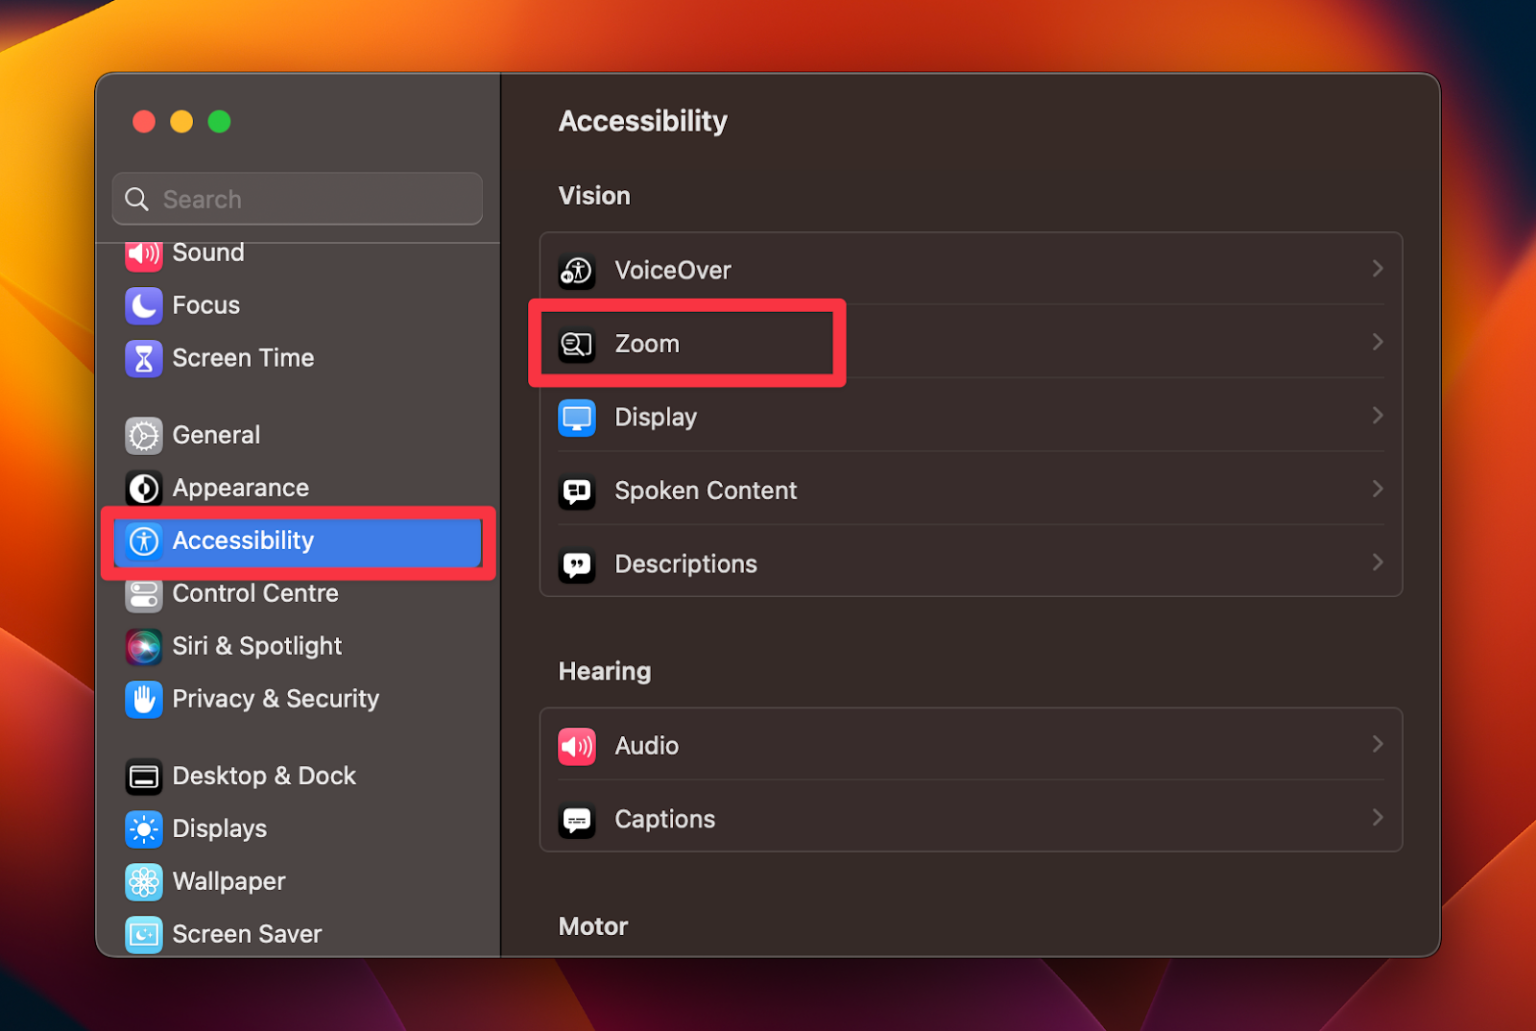This screenshot has width=1536, height=1031.
Task: Expand the Captions settings chevron
Action: [x=1378, y=817]
